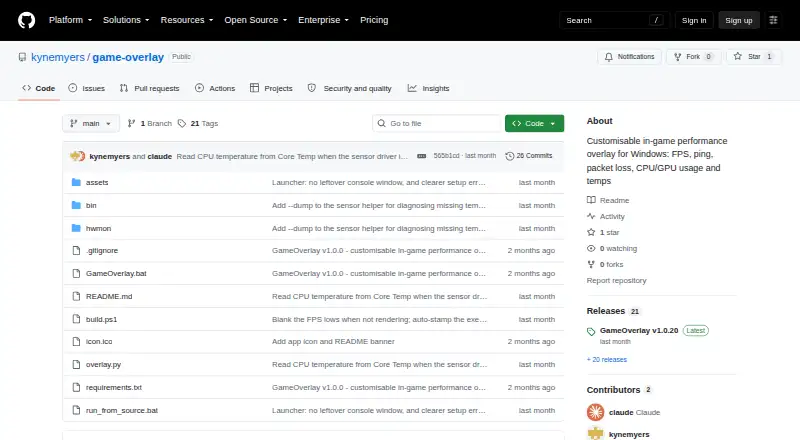Open kynemyers contributor avatar
Screen dimensions: 800x440
[595, 434]
